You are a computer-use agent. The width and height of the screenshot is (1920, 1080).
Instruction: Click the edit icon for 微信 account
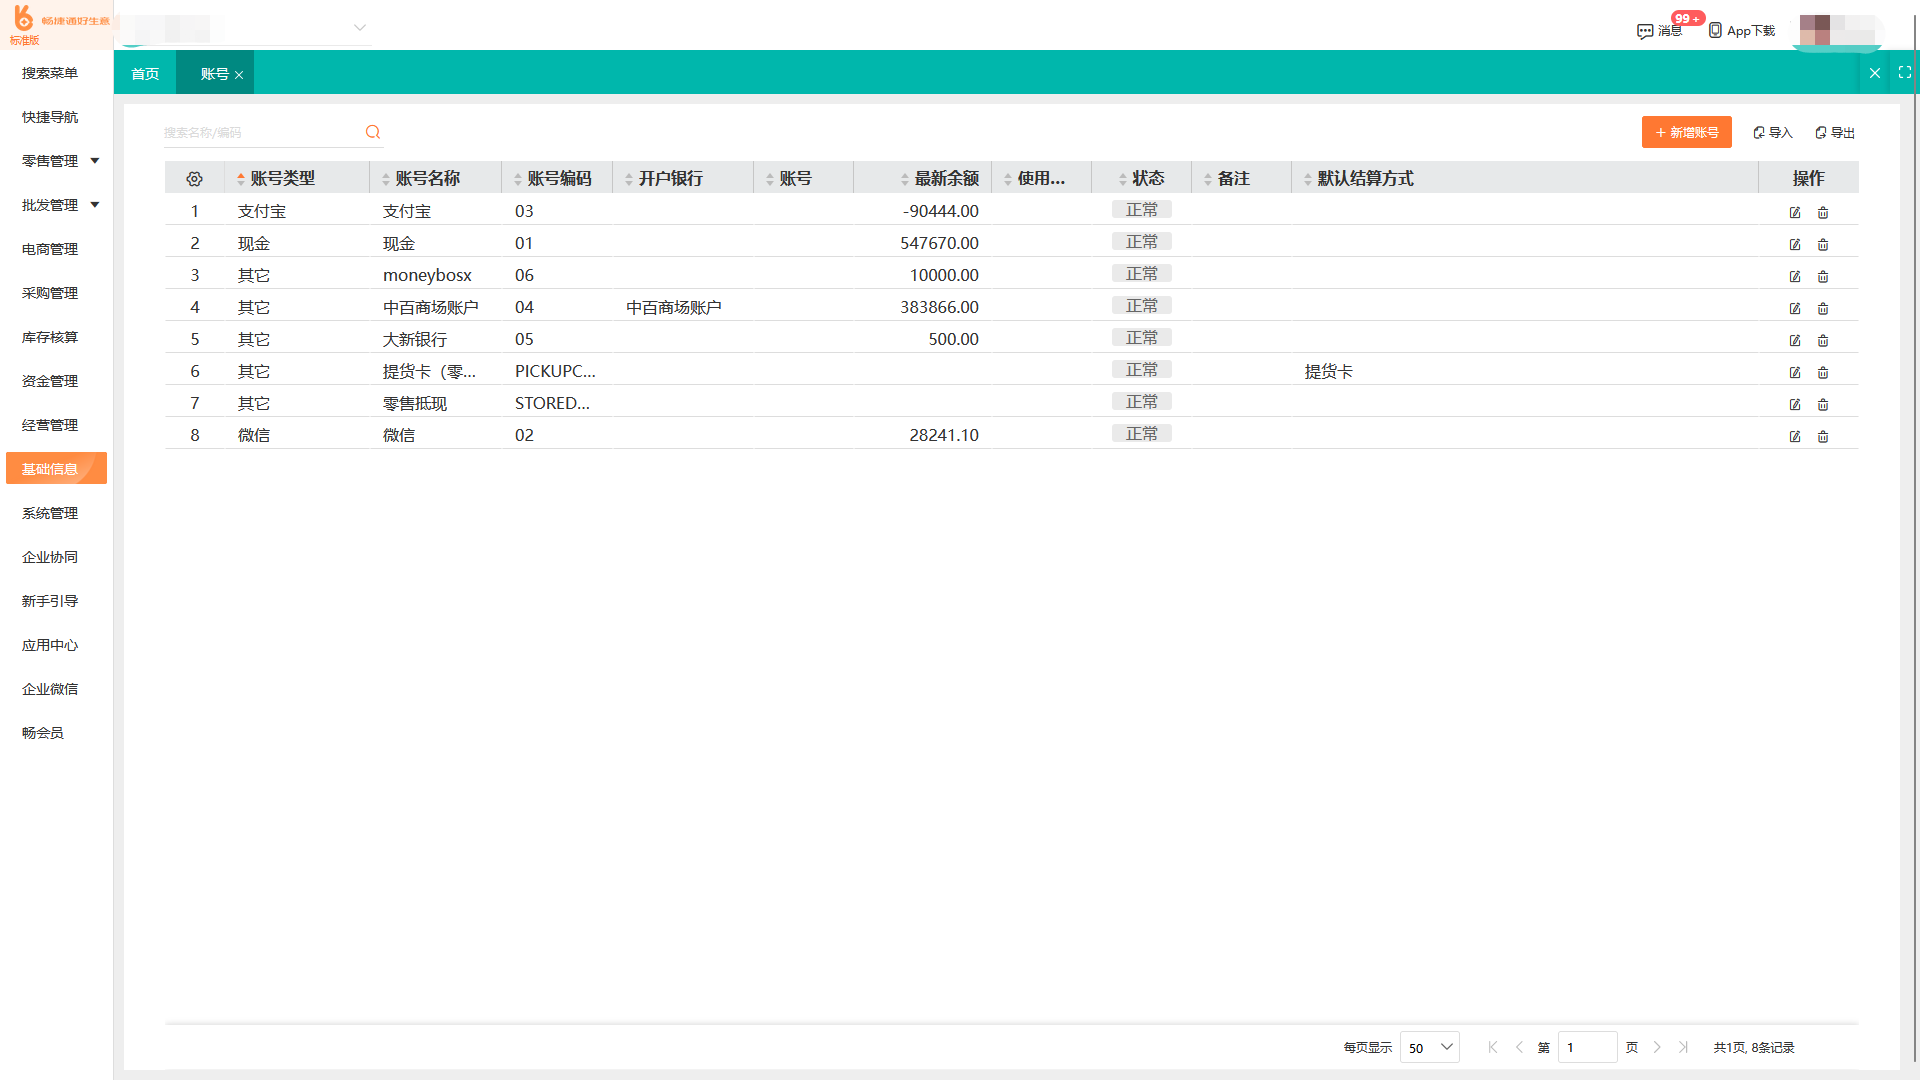click(x=1795, y=434)
